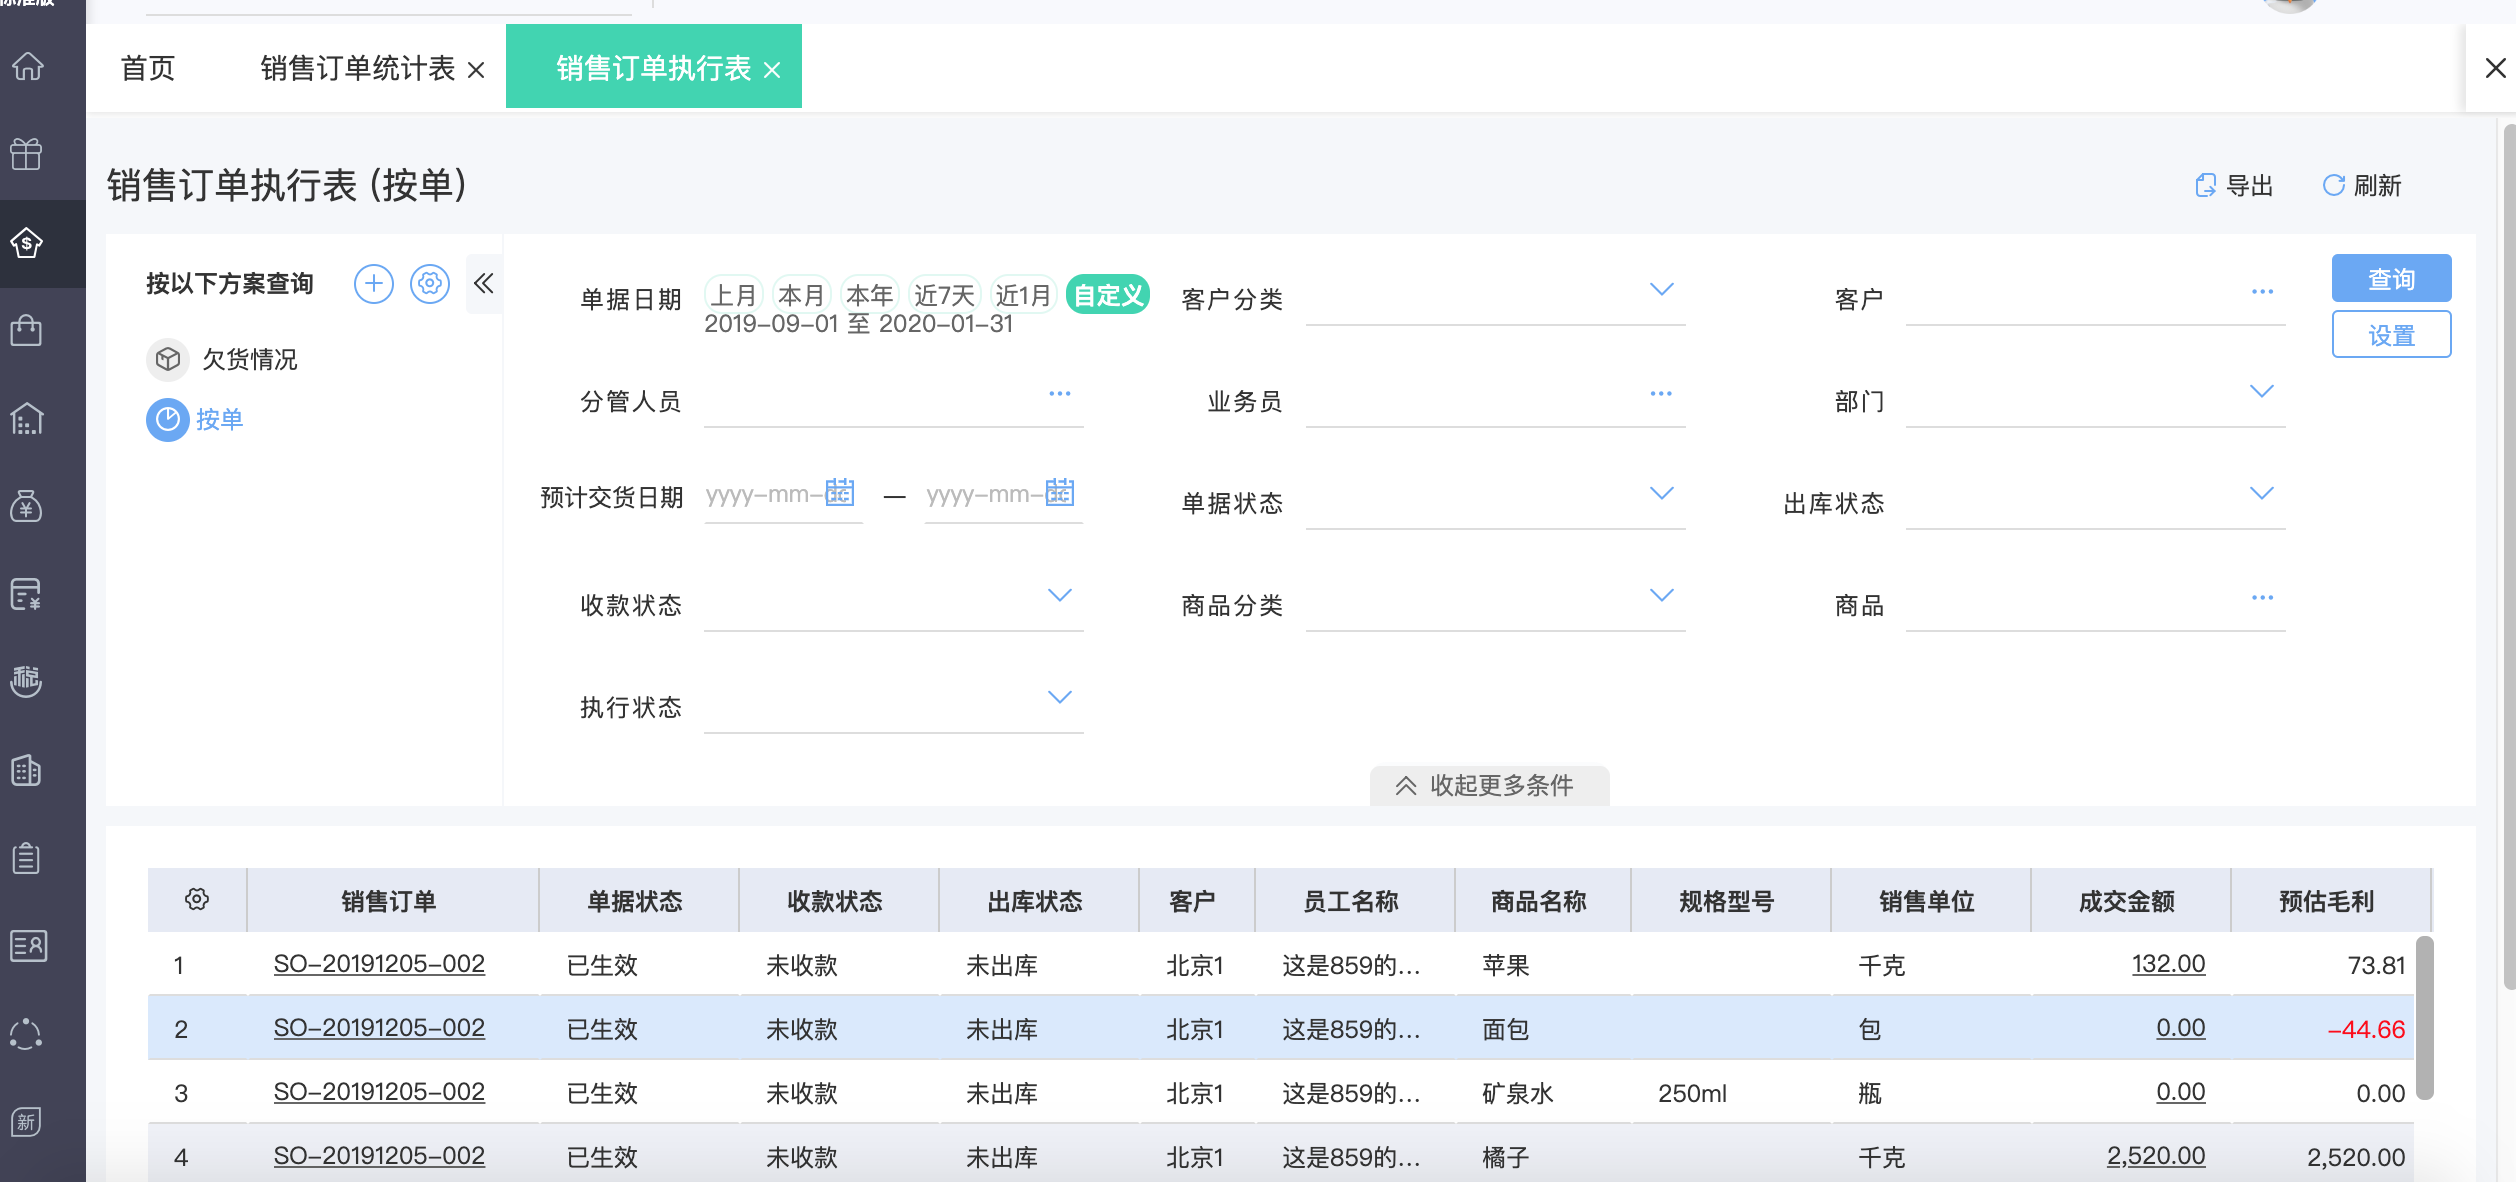Click the settings gear icon in query scheme

click(430, 284)
